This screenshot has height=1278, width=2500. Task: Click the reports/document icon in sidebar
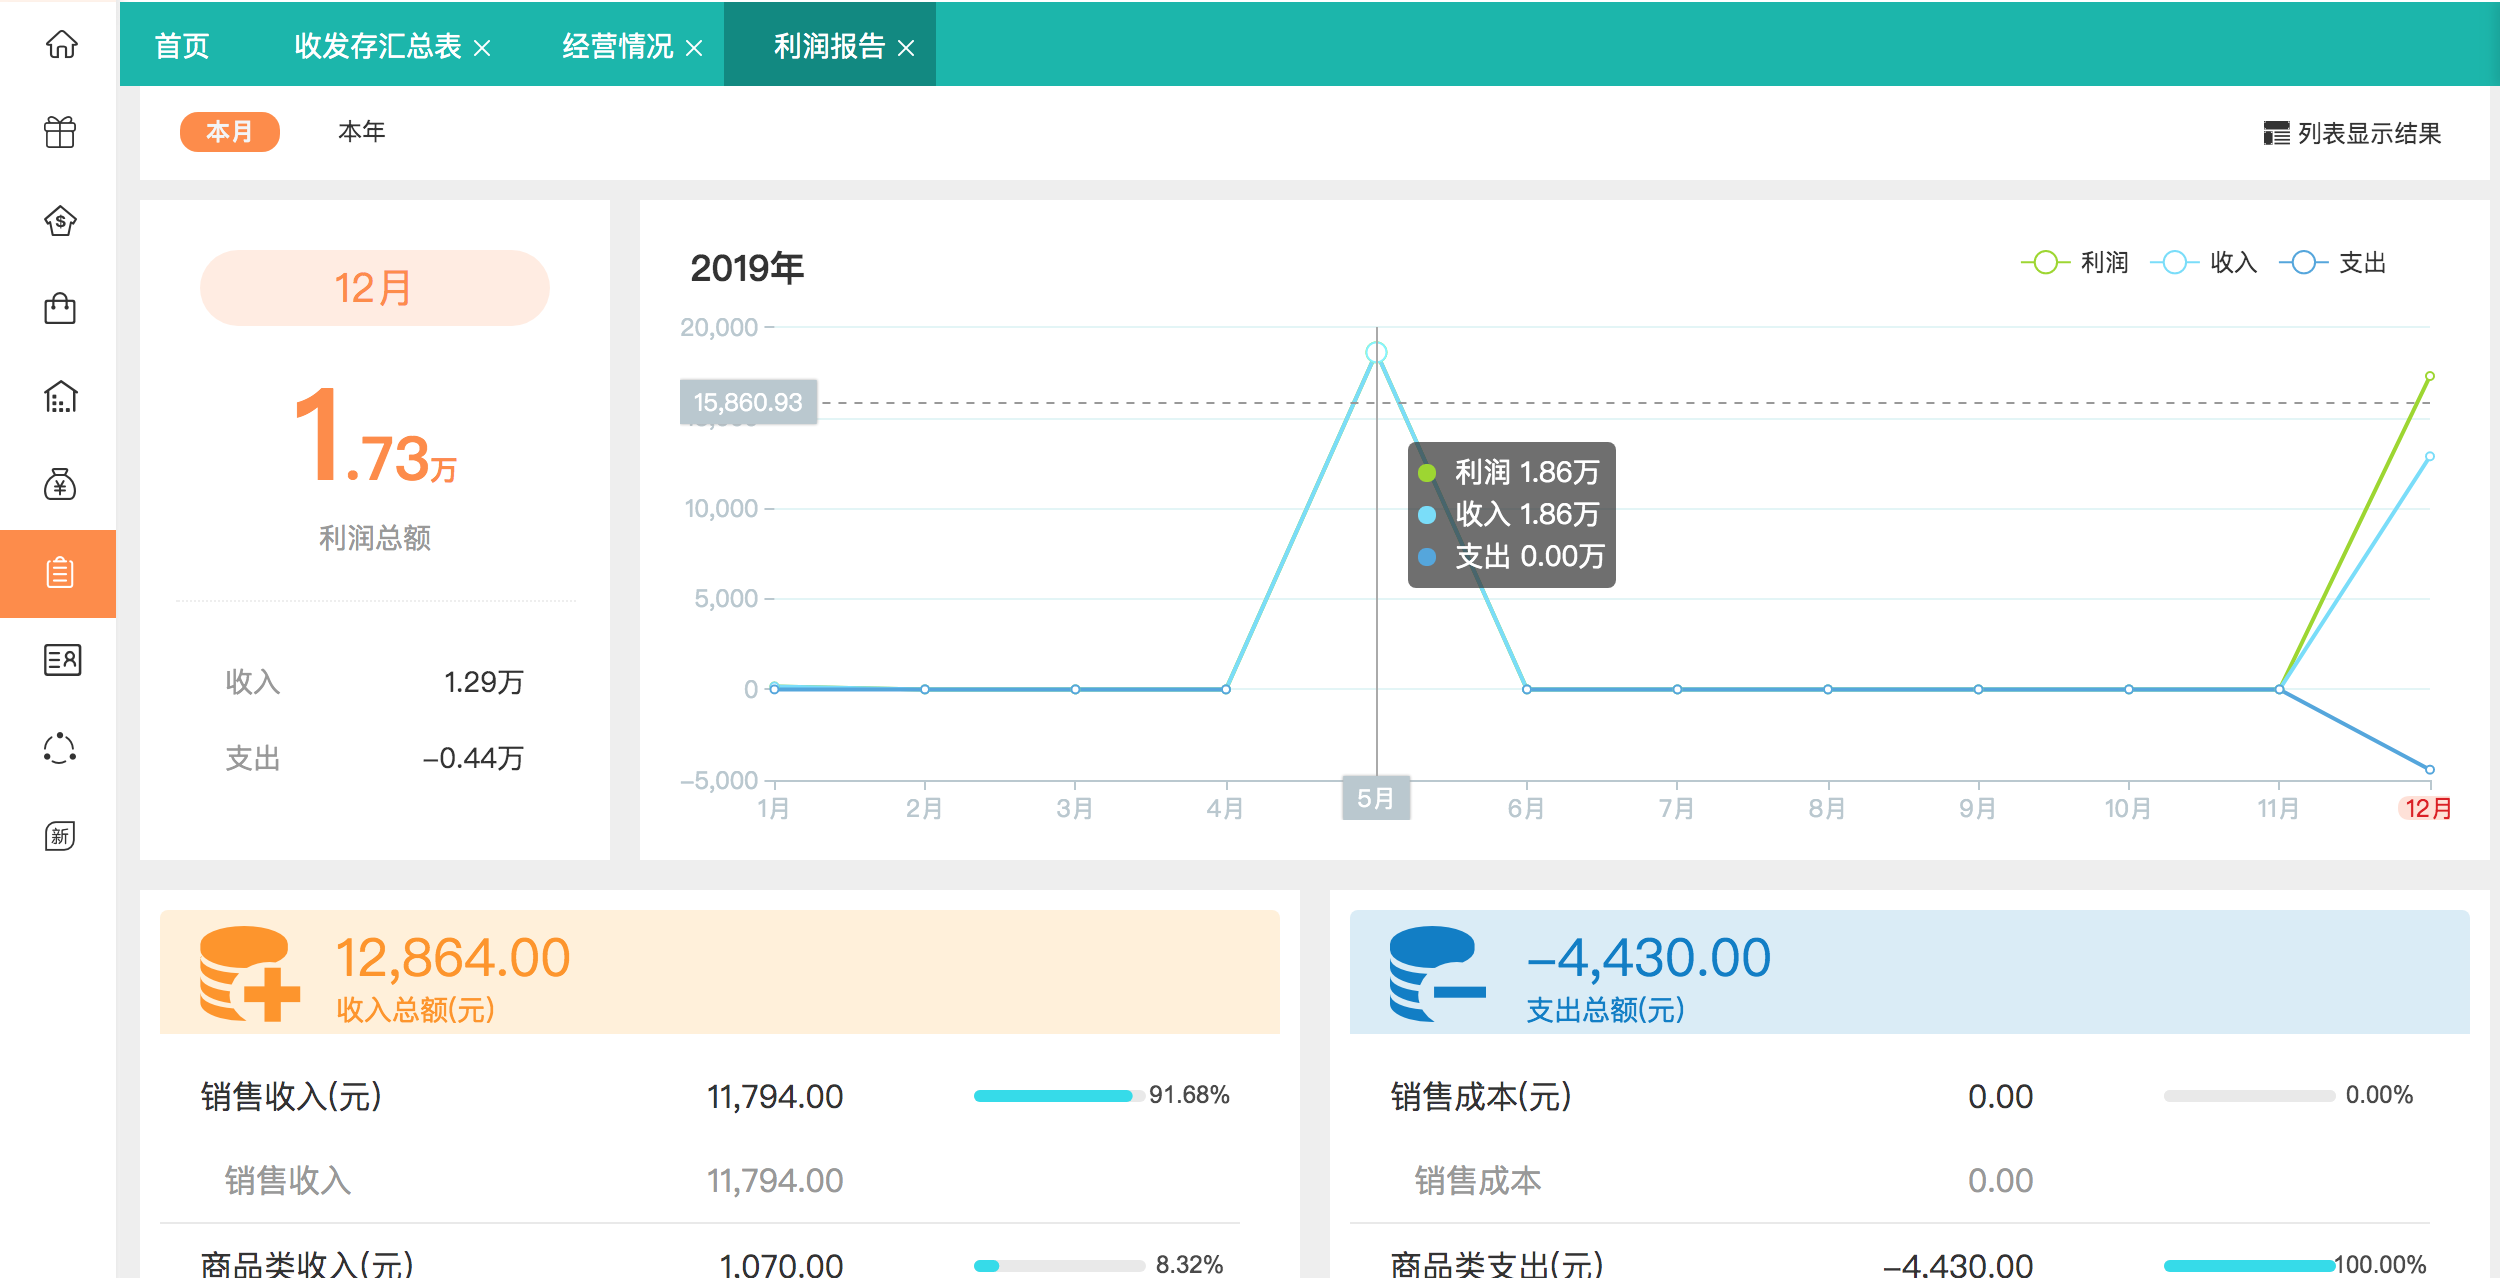[x=62, y=572]
